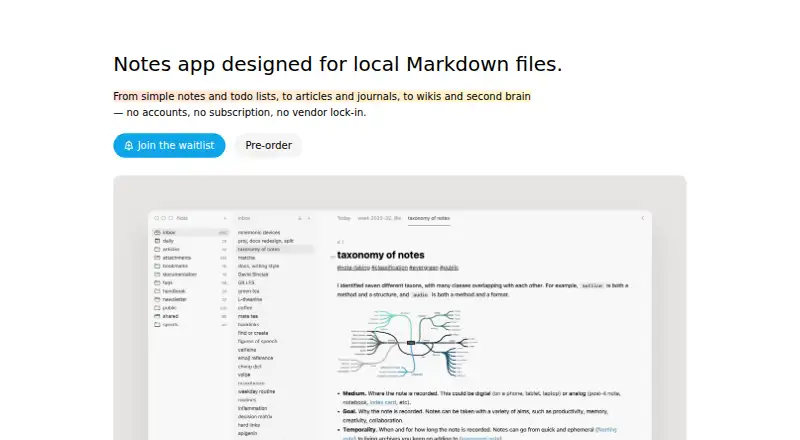Click the articles folder icon
The image size is (800, 440).
point(157,249)
